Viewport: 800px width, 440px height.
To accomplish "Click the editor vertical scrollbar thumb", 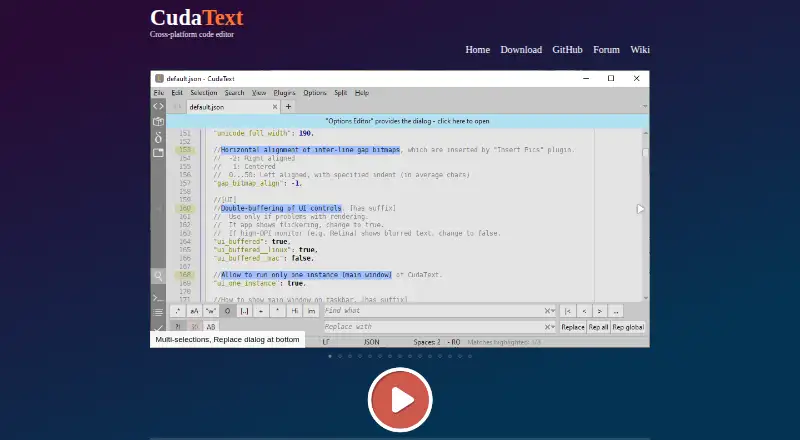I will tap(645, 153).
